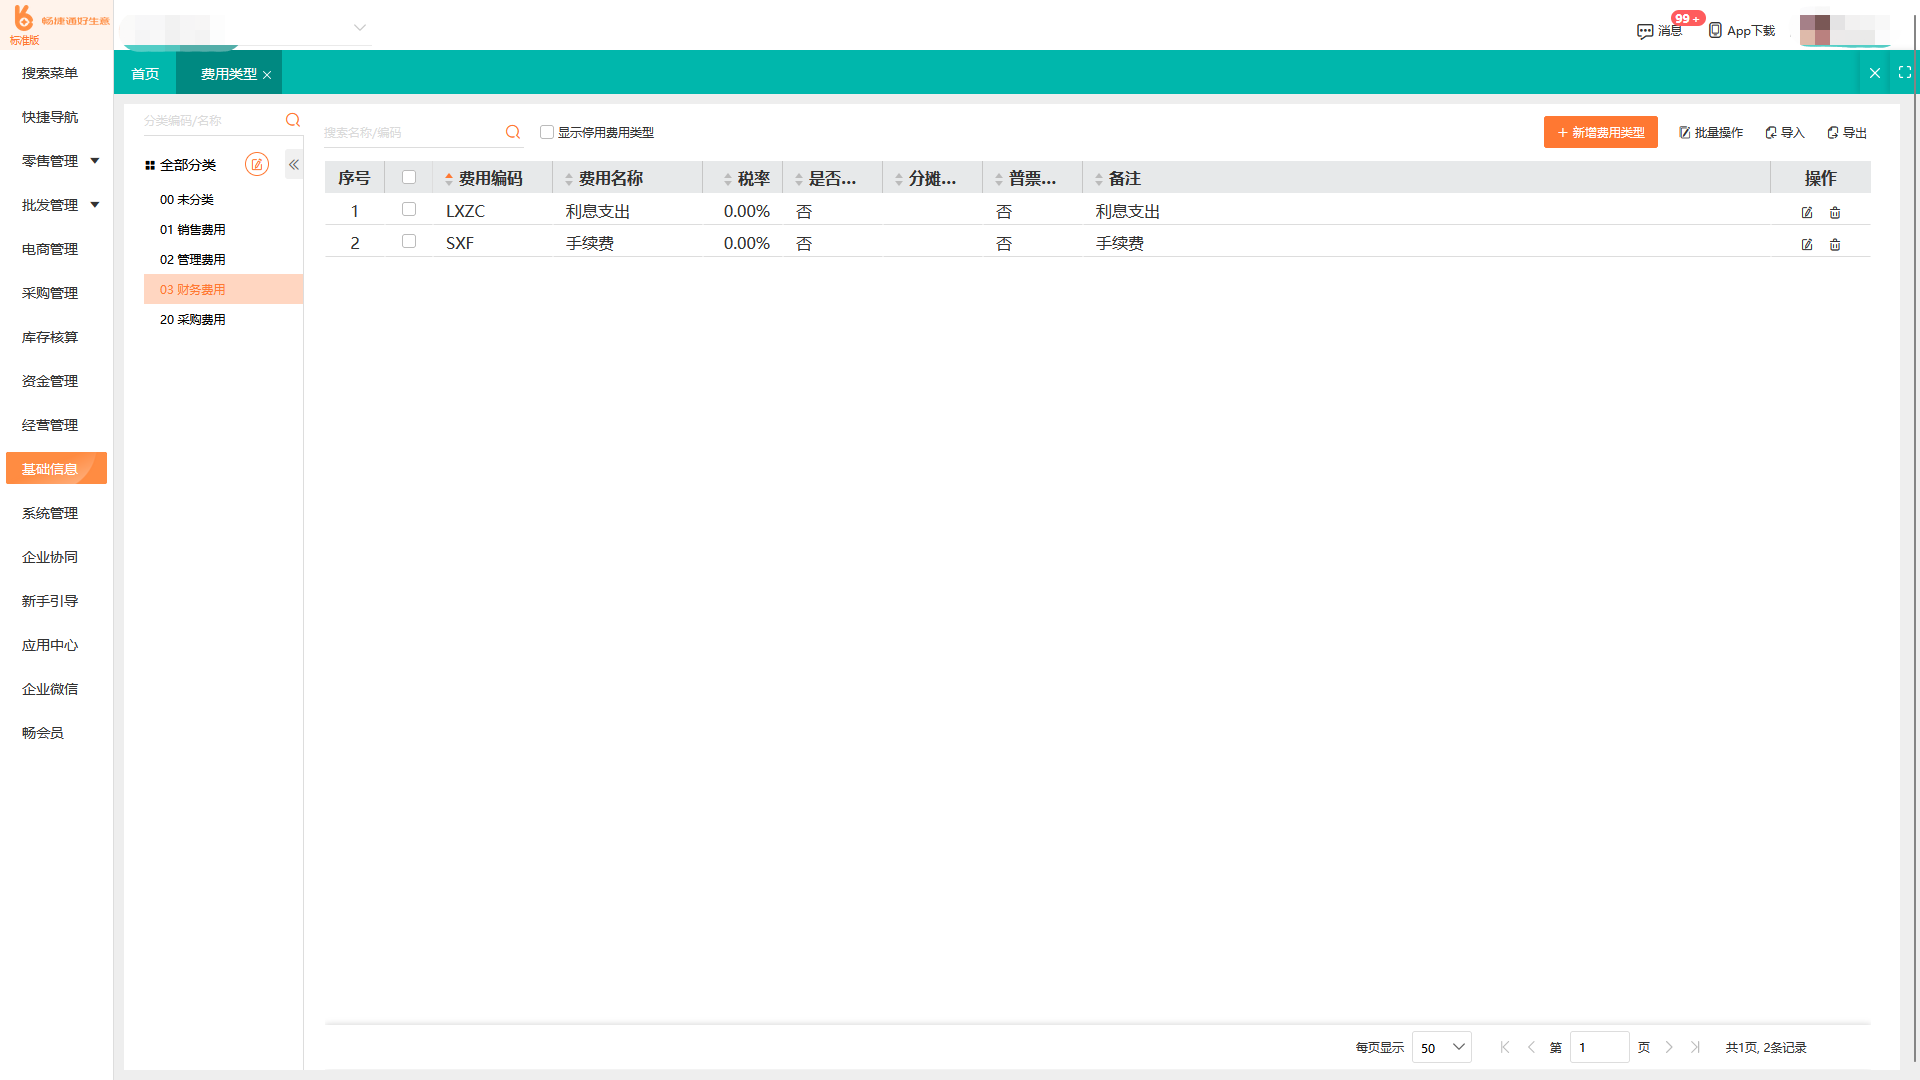
Task: Check the checkbox for row 1
Action: [409, 210]
